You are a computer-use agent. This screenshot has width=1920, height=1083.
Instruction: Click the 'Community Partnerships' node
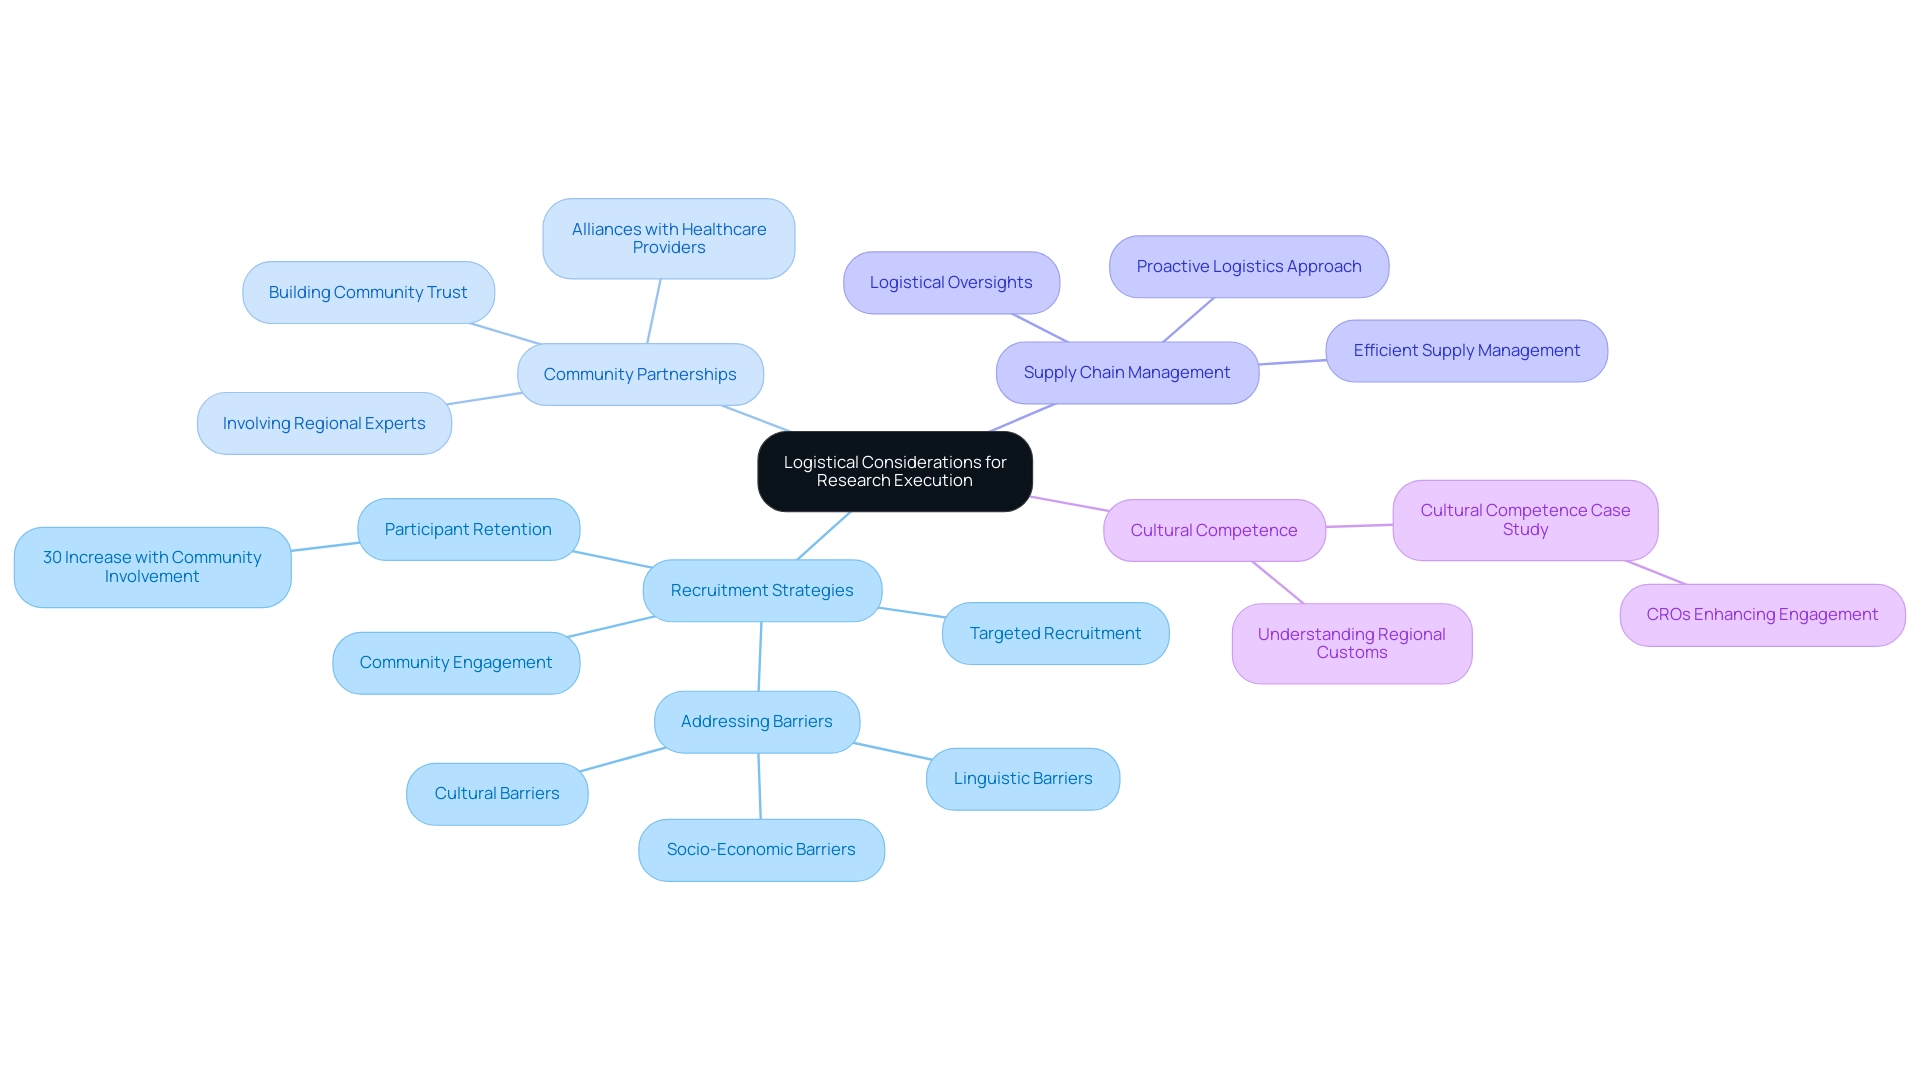coord(638,373)
